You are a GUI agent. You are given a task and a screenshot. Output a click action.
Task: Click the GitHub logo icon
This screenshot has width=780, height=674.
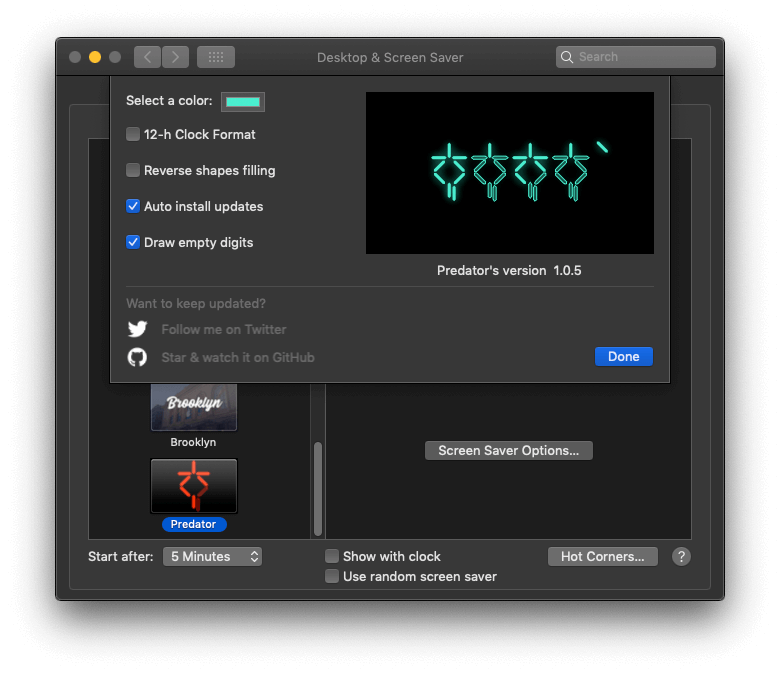(x=137, y=357)
